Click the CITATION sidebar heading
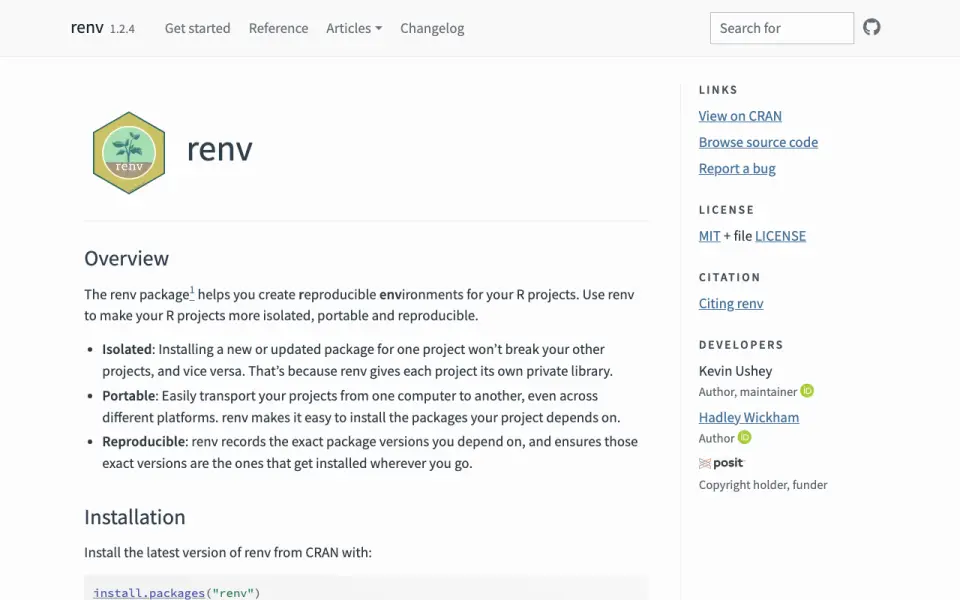The image size is (960, 600). pyautogui.click(x=729, y=277)
